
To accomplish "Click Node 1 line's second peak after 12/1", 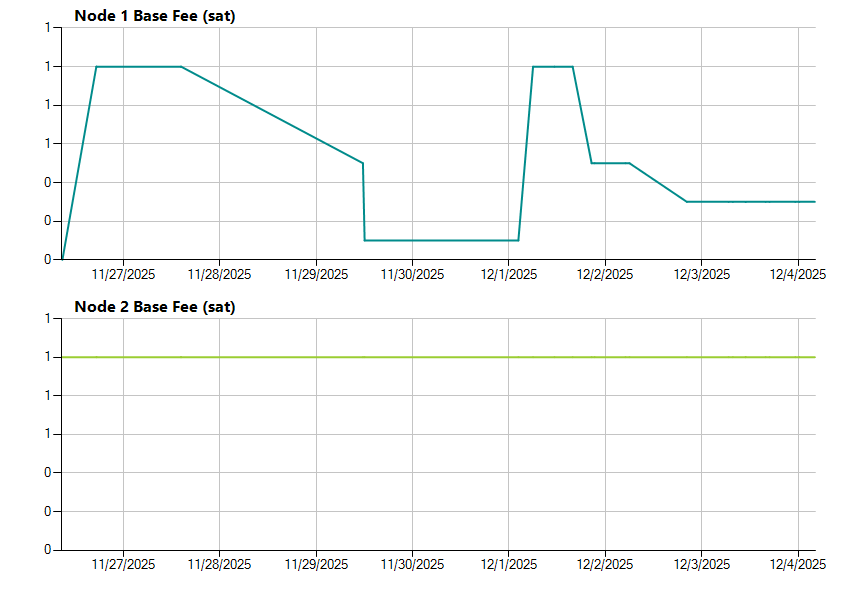I will 552,67.
